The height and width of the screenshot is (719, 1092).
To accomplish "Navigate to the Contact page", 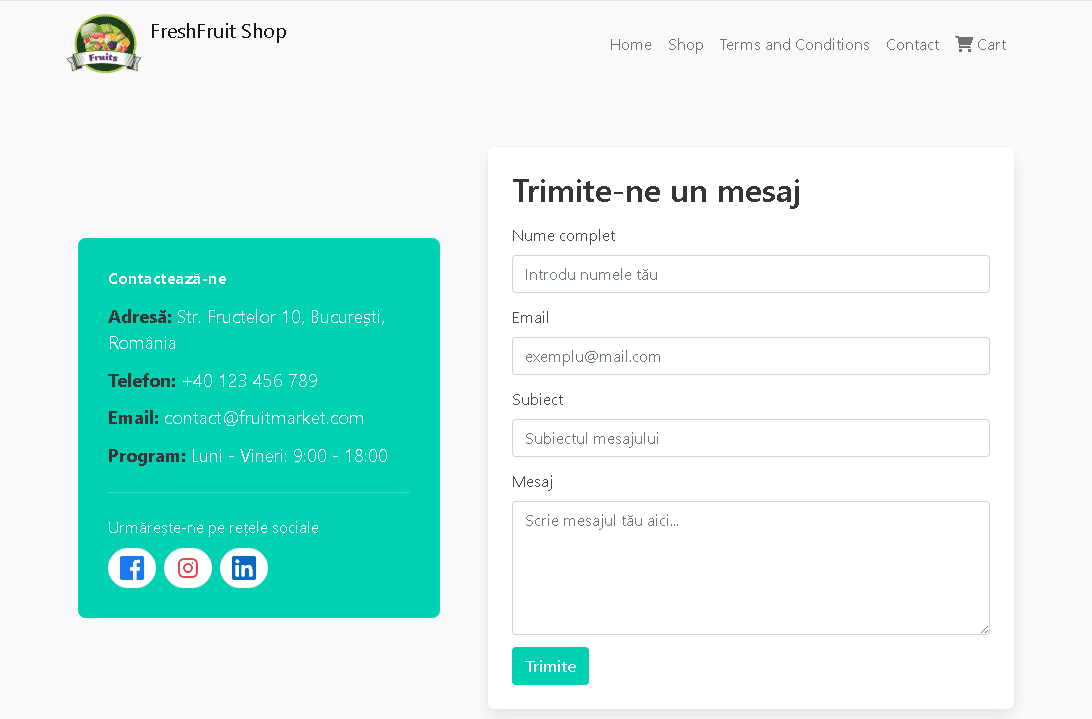I will click(x=912, y=45).
